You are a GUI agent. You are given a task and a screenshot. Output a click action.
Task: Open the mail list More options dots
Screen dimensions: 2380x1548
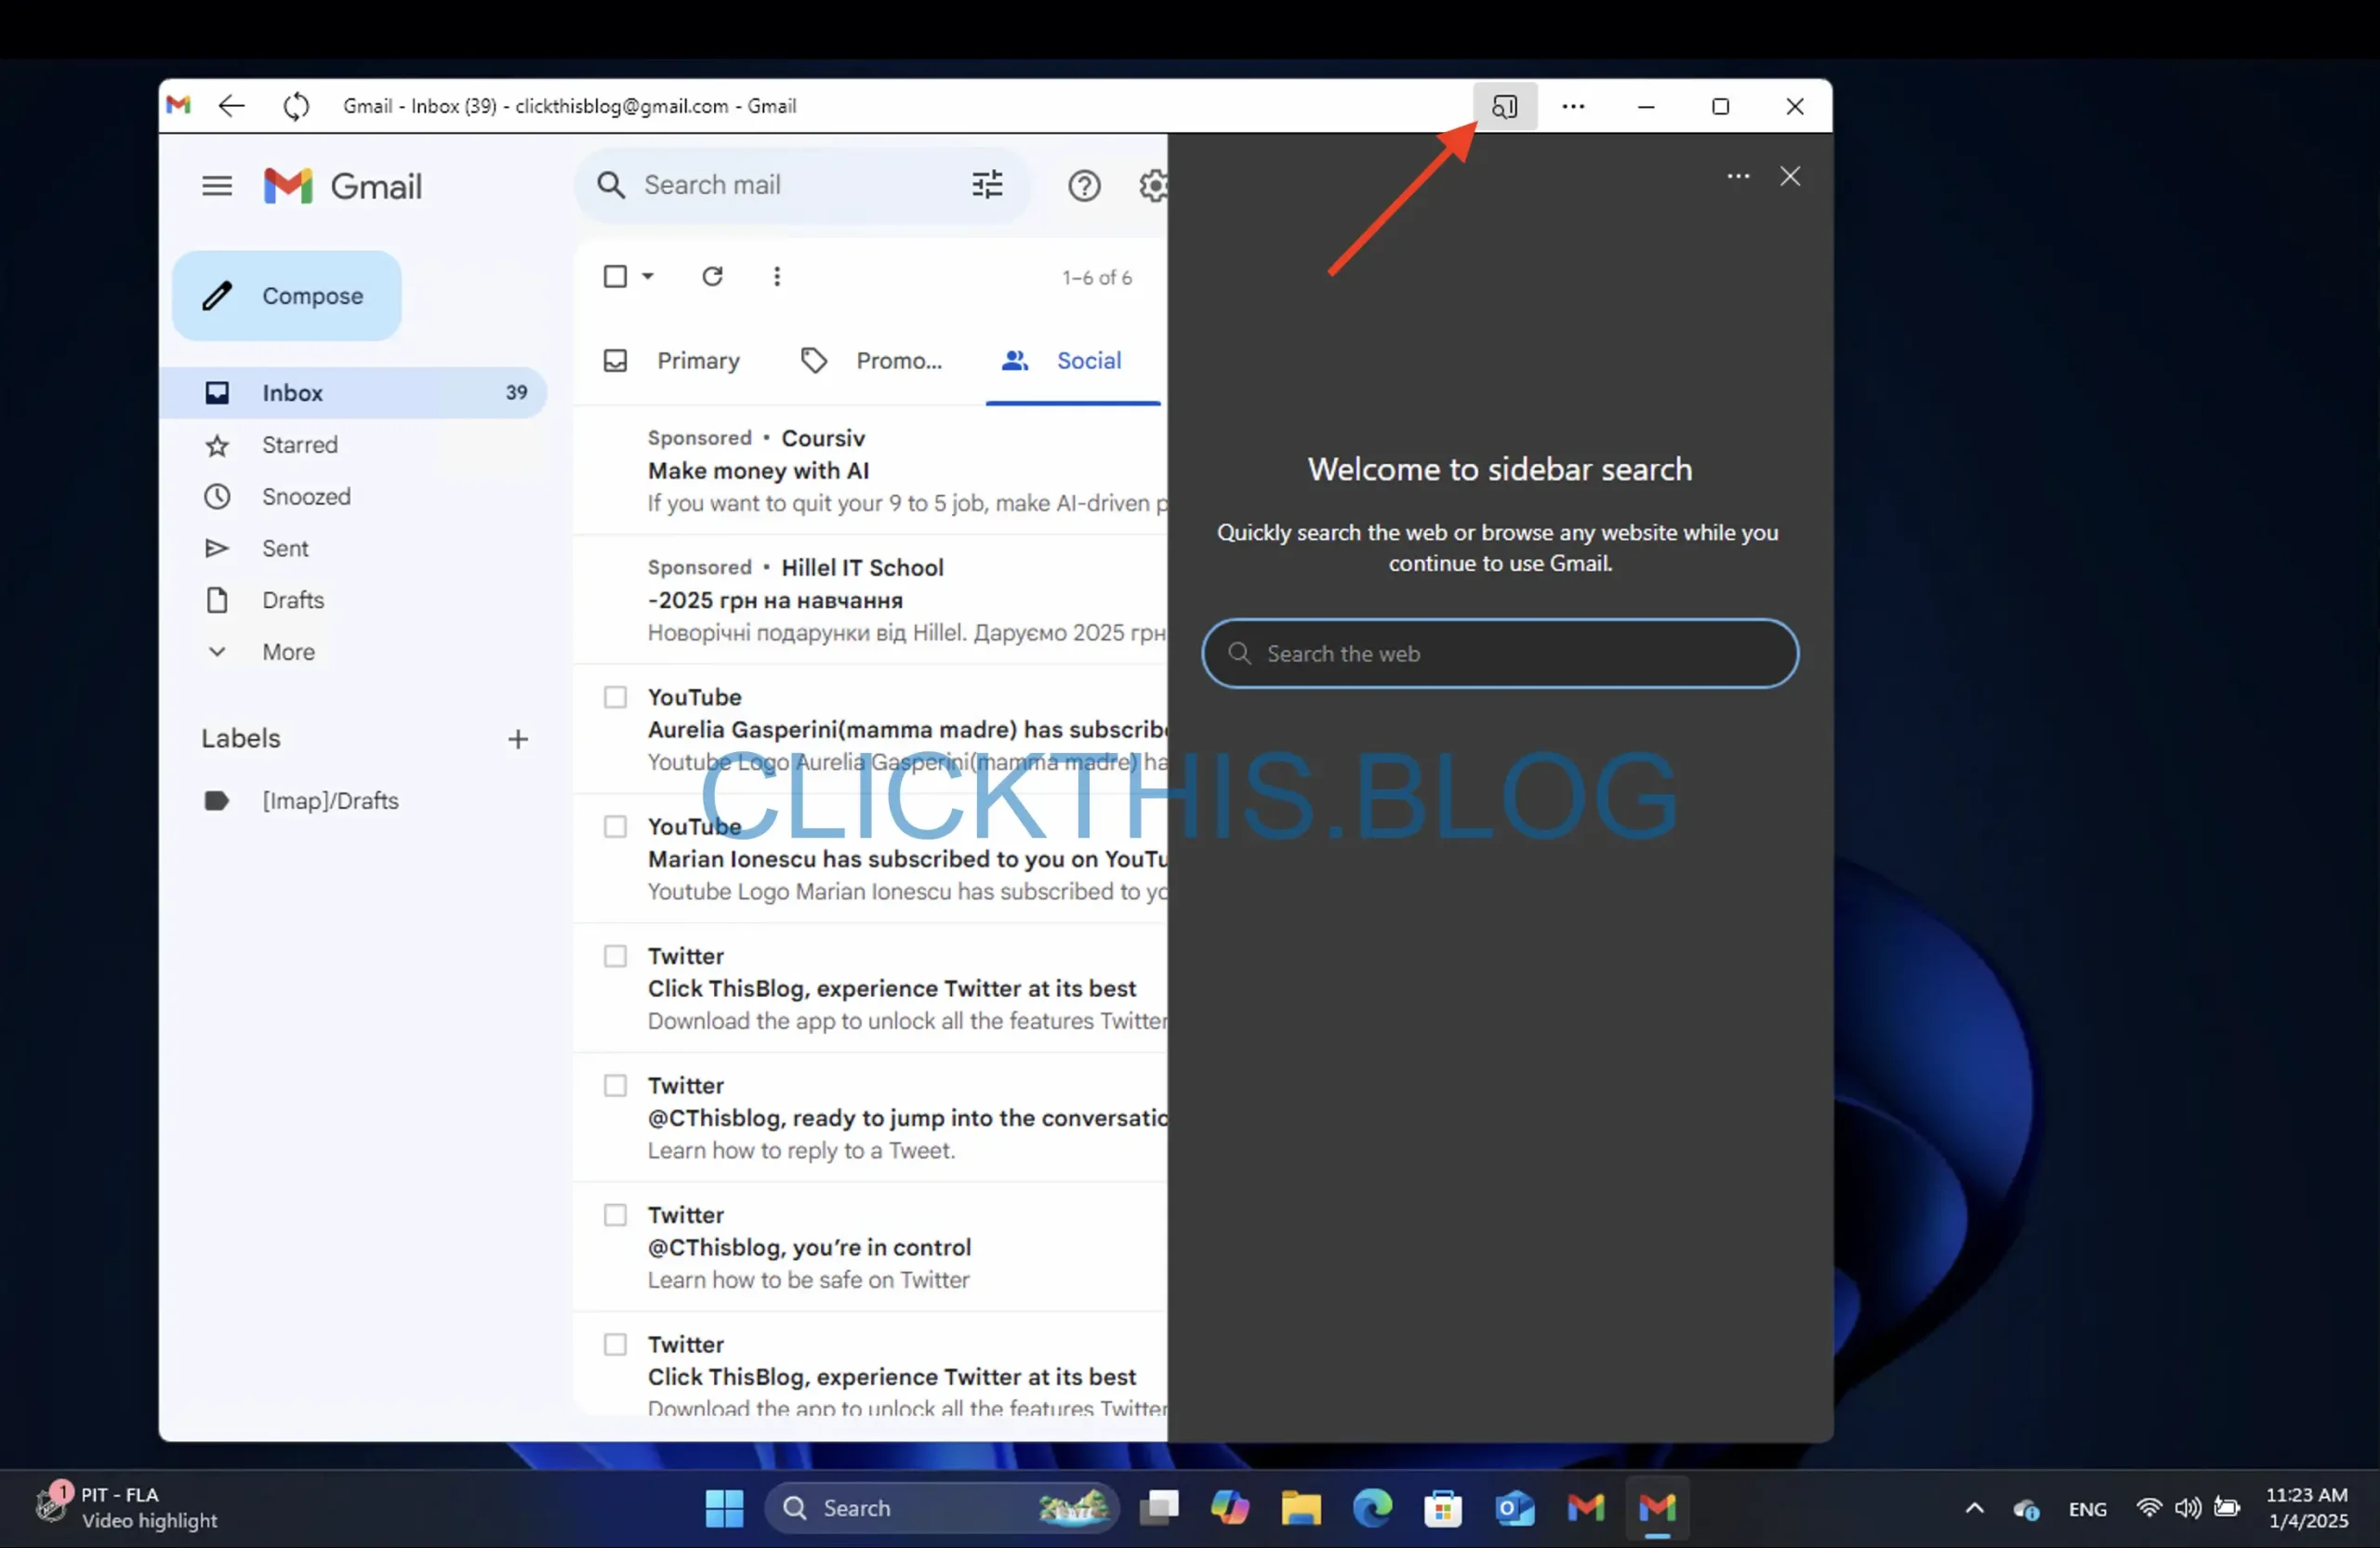coord(777,277)
